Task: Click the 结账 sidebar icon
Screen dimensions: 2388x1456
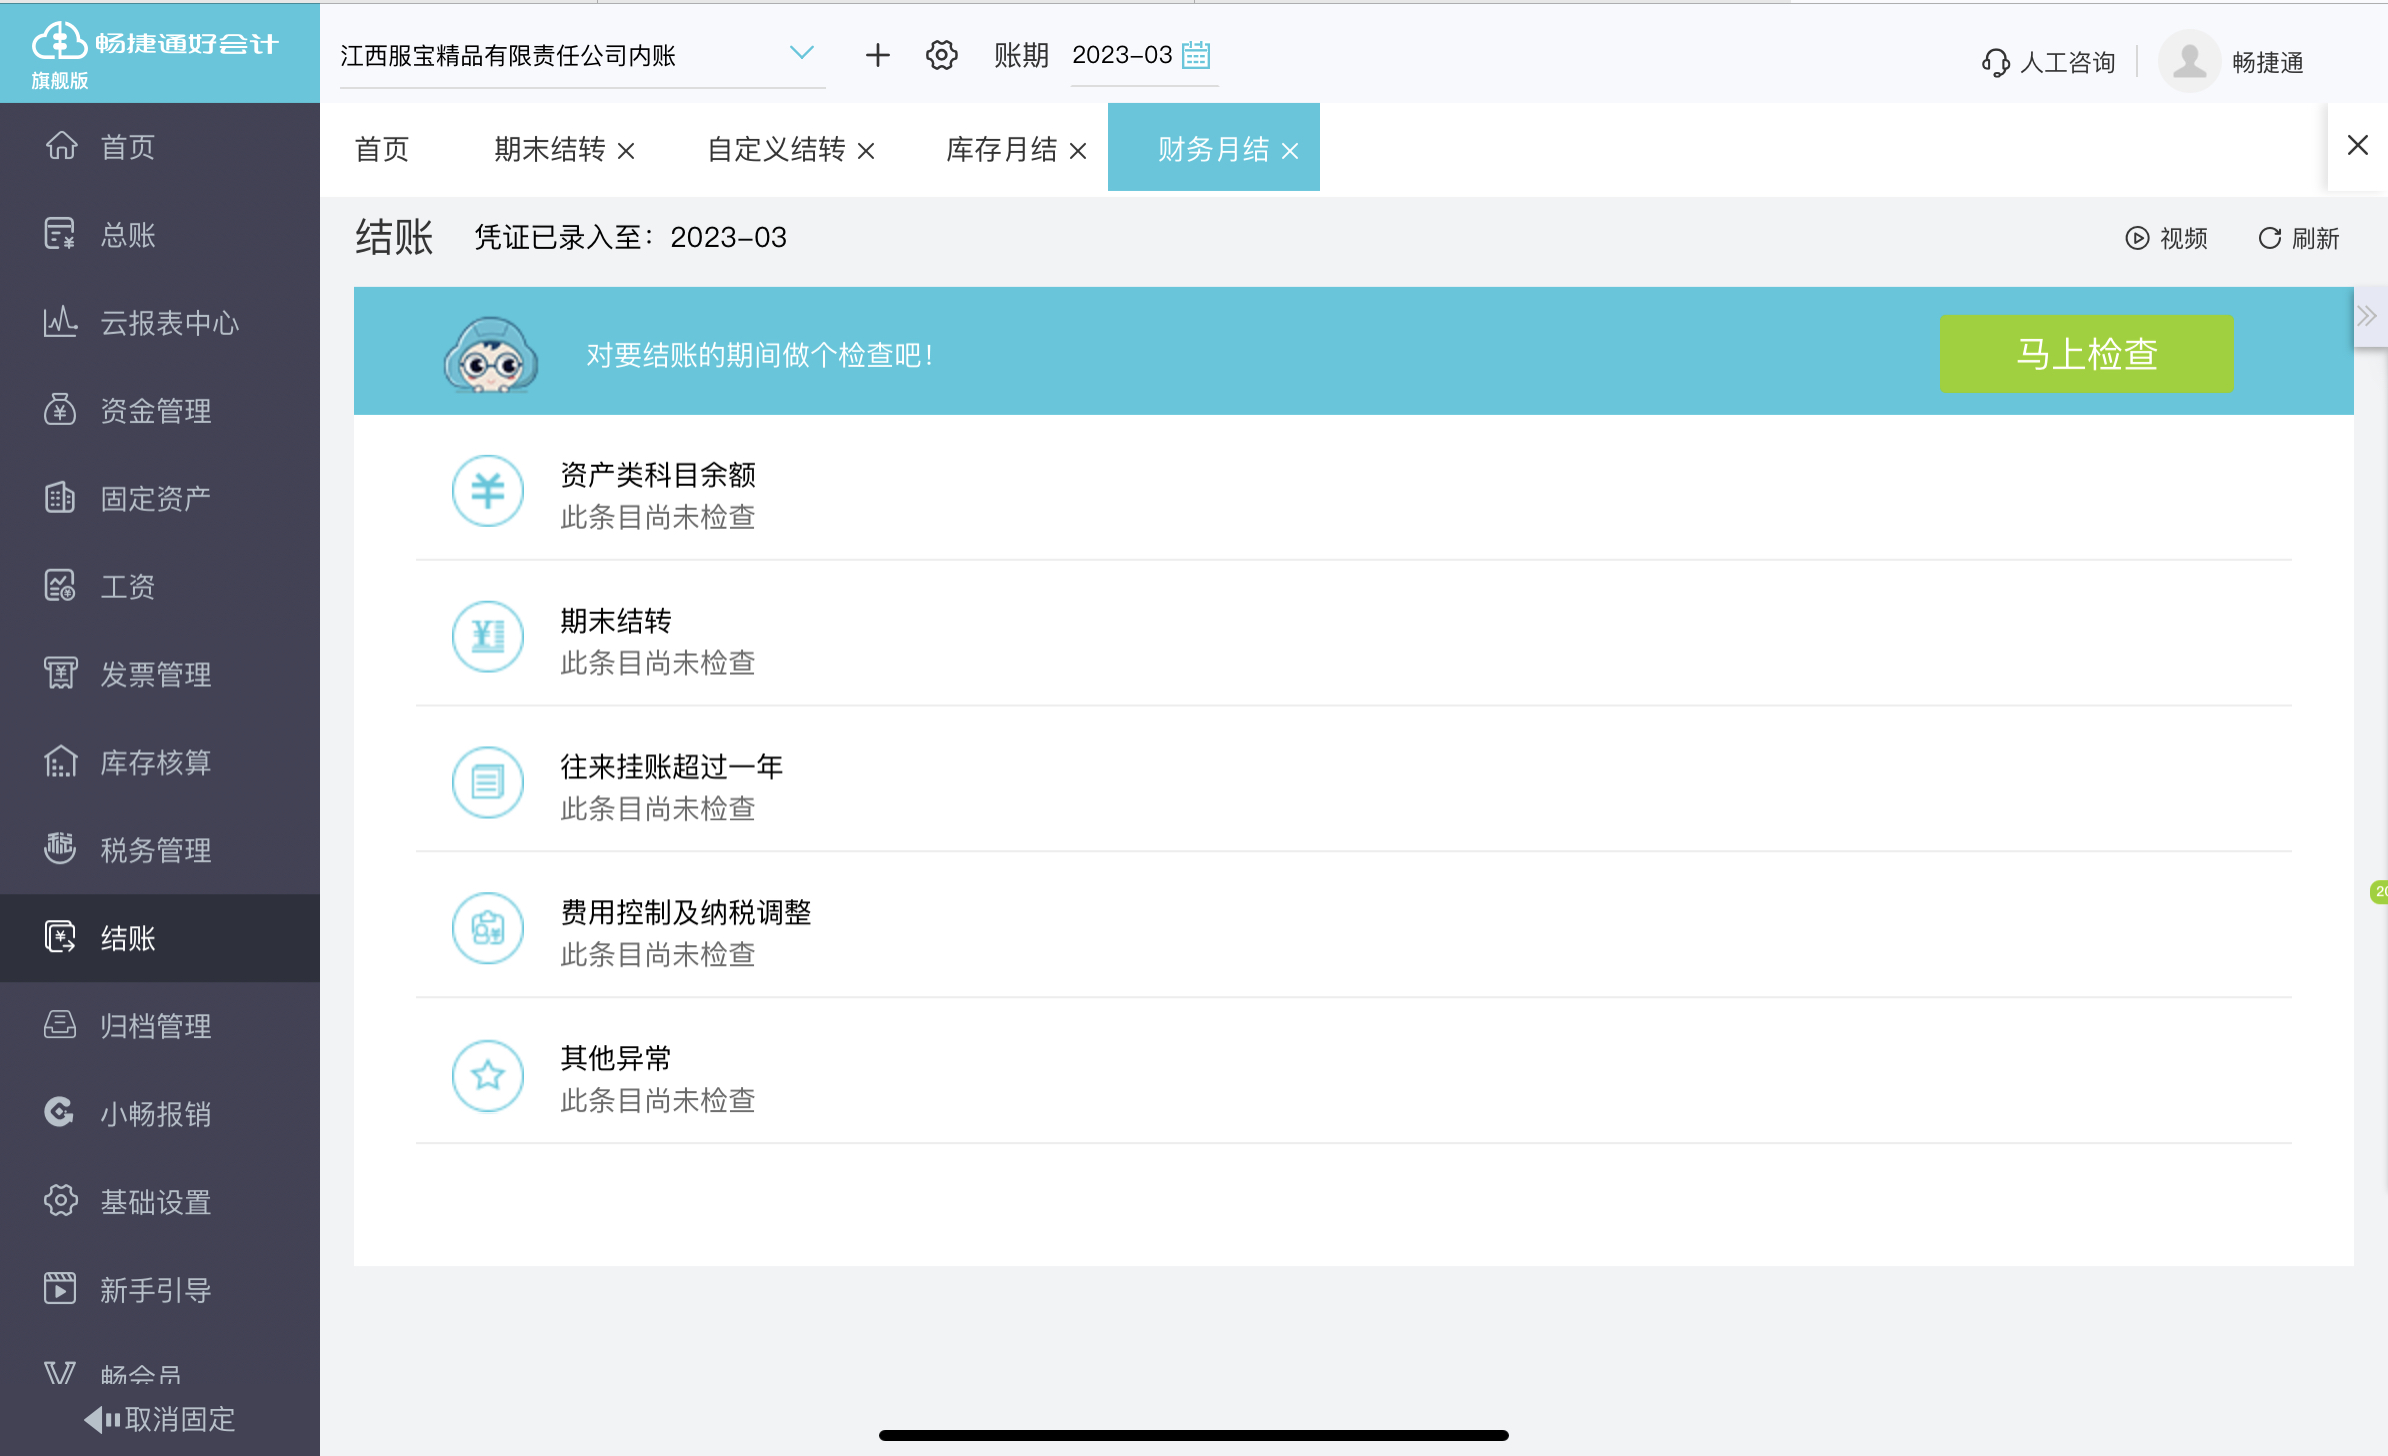Action: pos(61,936)
